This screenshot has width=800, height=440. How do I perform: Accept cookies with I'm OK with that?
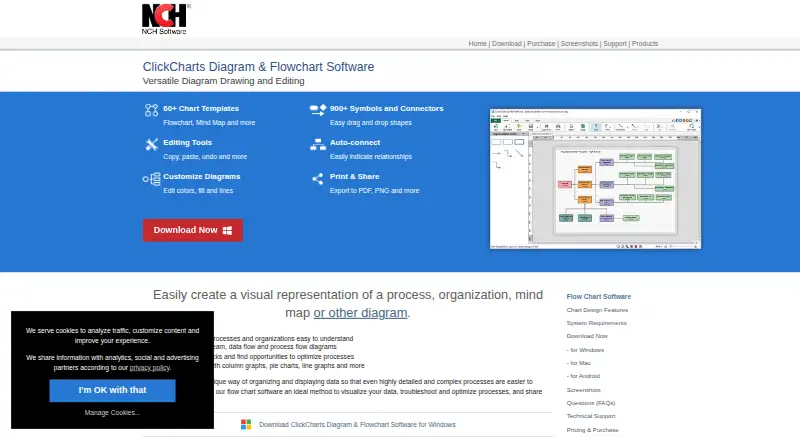coord(112,390)
